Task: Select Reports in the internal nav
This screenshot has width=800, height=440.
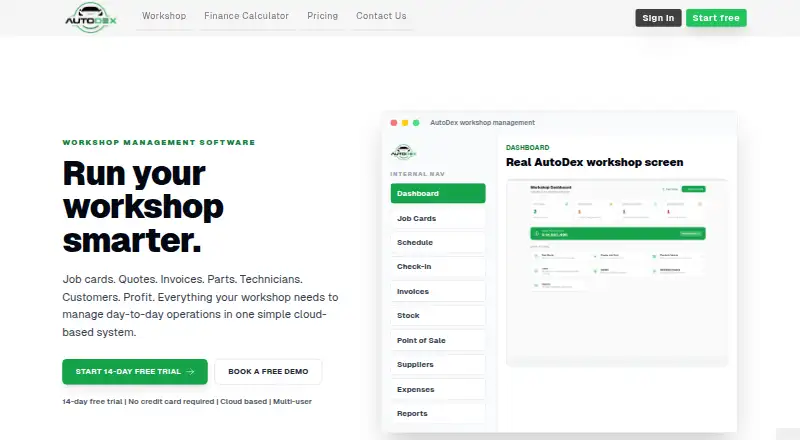Action: 438,413
